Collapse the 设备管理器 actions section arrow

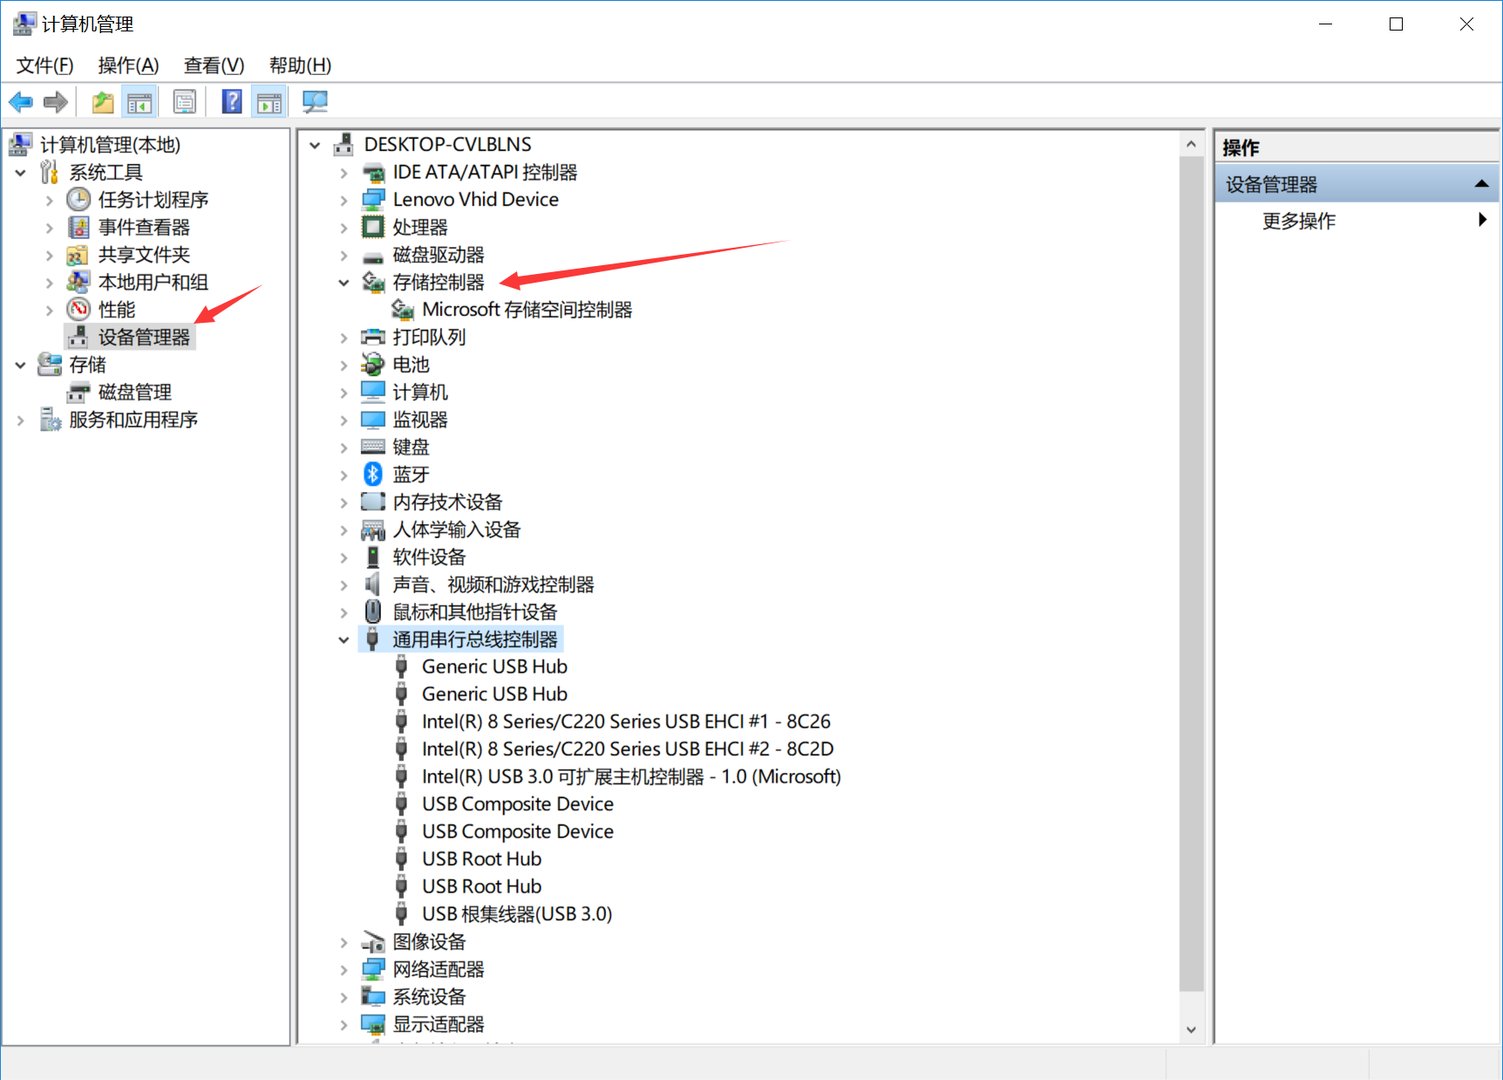[x=1481, y=184]
